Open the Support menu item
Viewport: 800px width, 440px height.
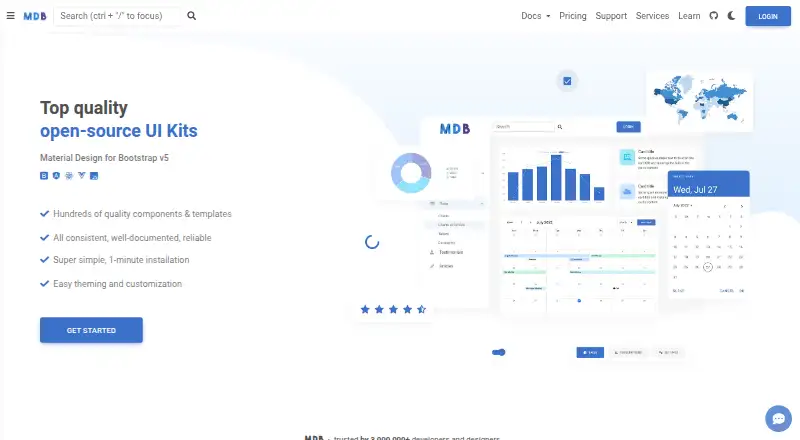point(611,16)
